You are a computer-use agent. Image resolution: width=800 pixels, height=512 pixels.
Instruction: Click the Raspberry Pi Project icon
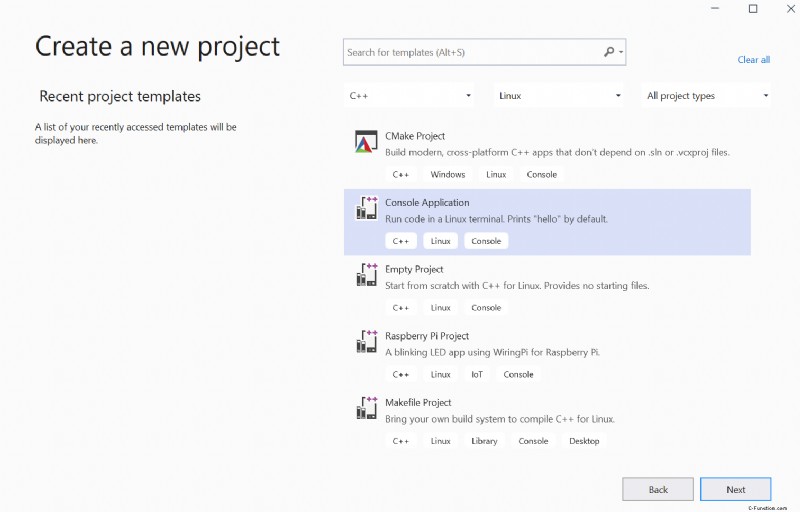click(365, 342)
